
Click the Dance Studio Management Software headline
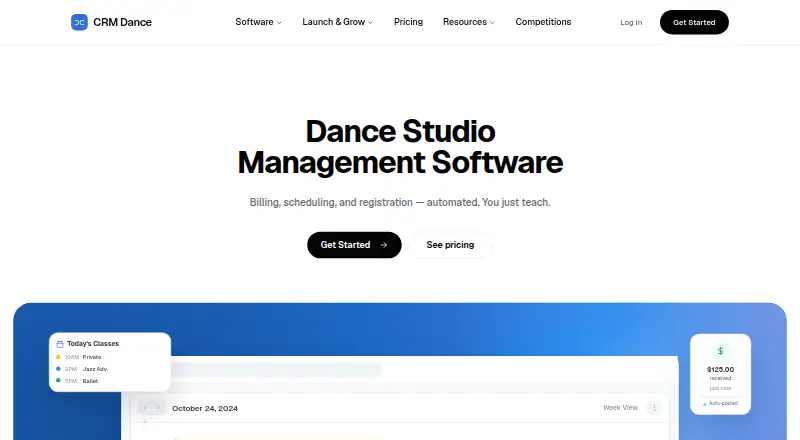tap(401, 147)
